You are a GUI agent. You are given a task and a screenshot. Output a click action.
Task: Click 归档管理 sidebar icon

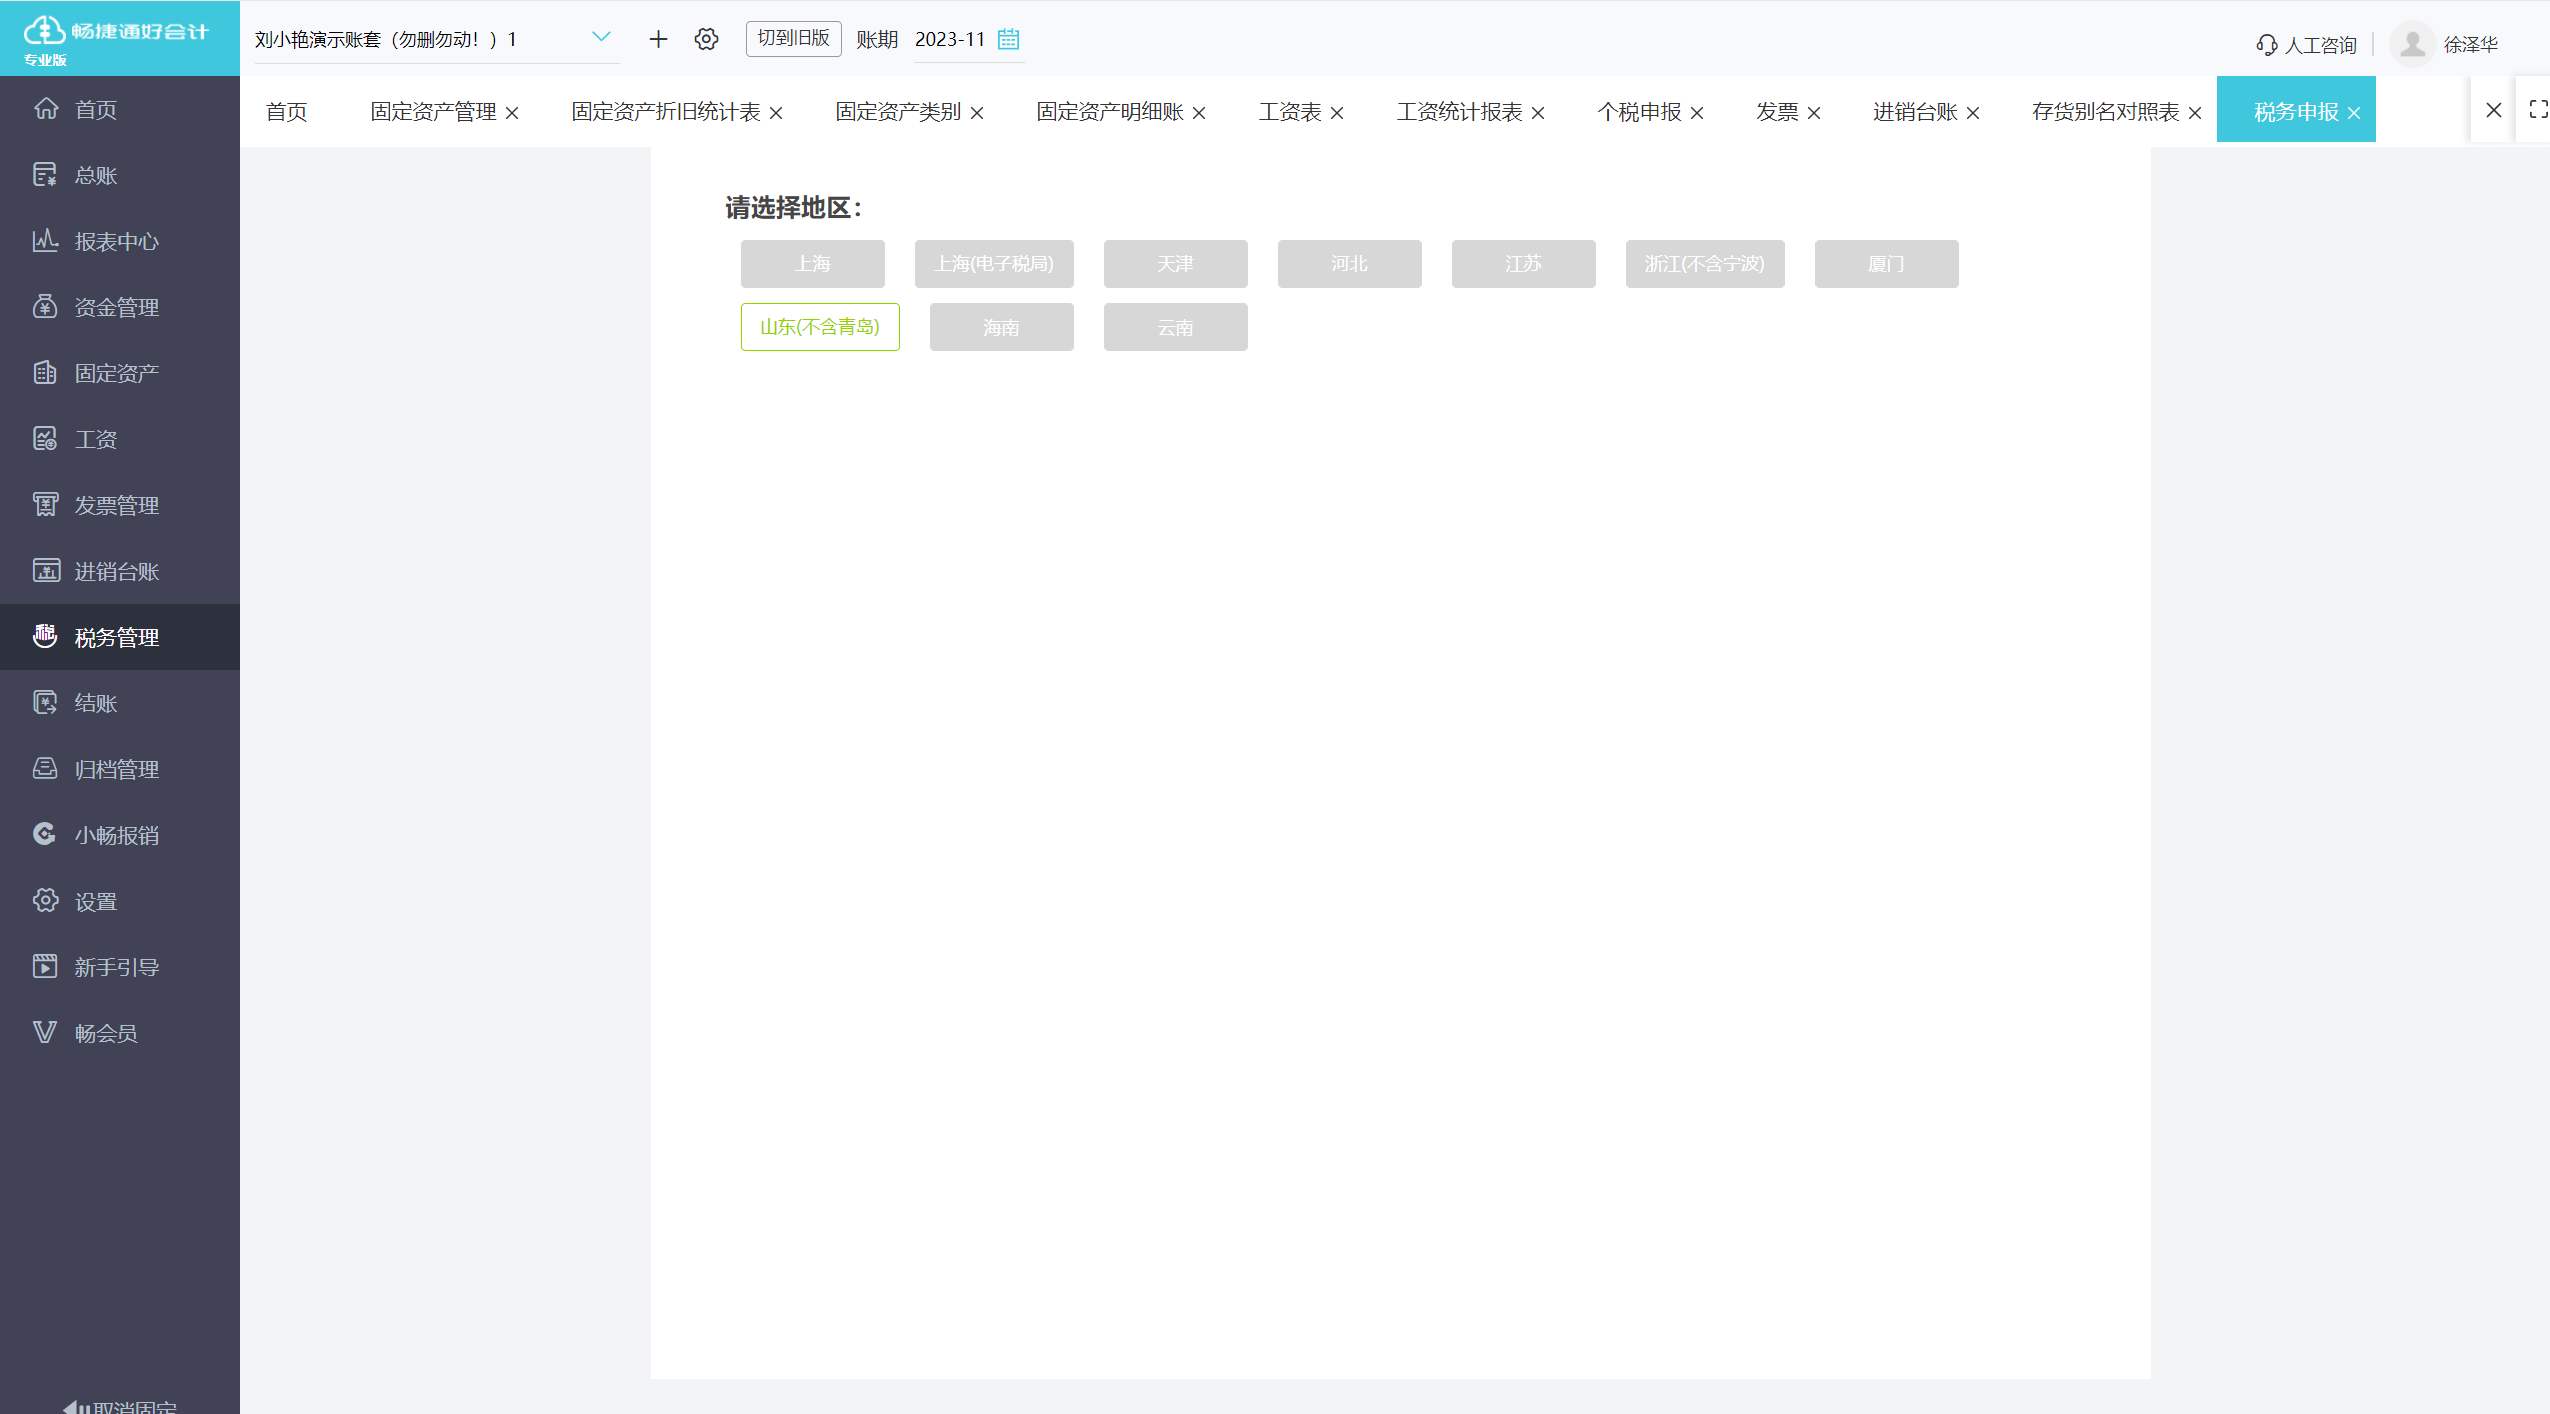click(47, 768)
